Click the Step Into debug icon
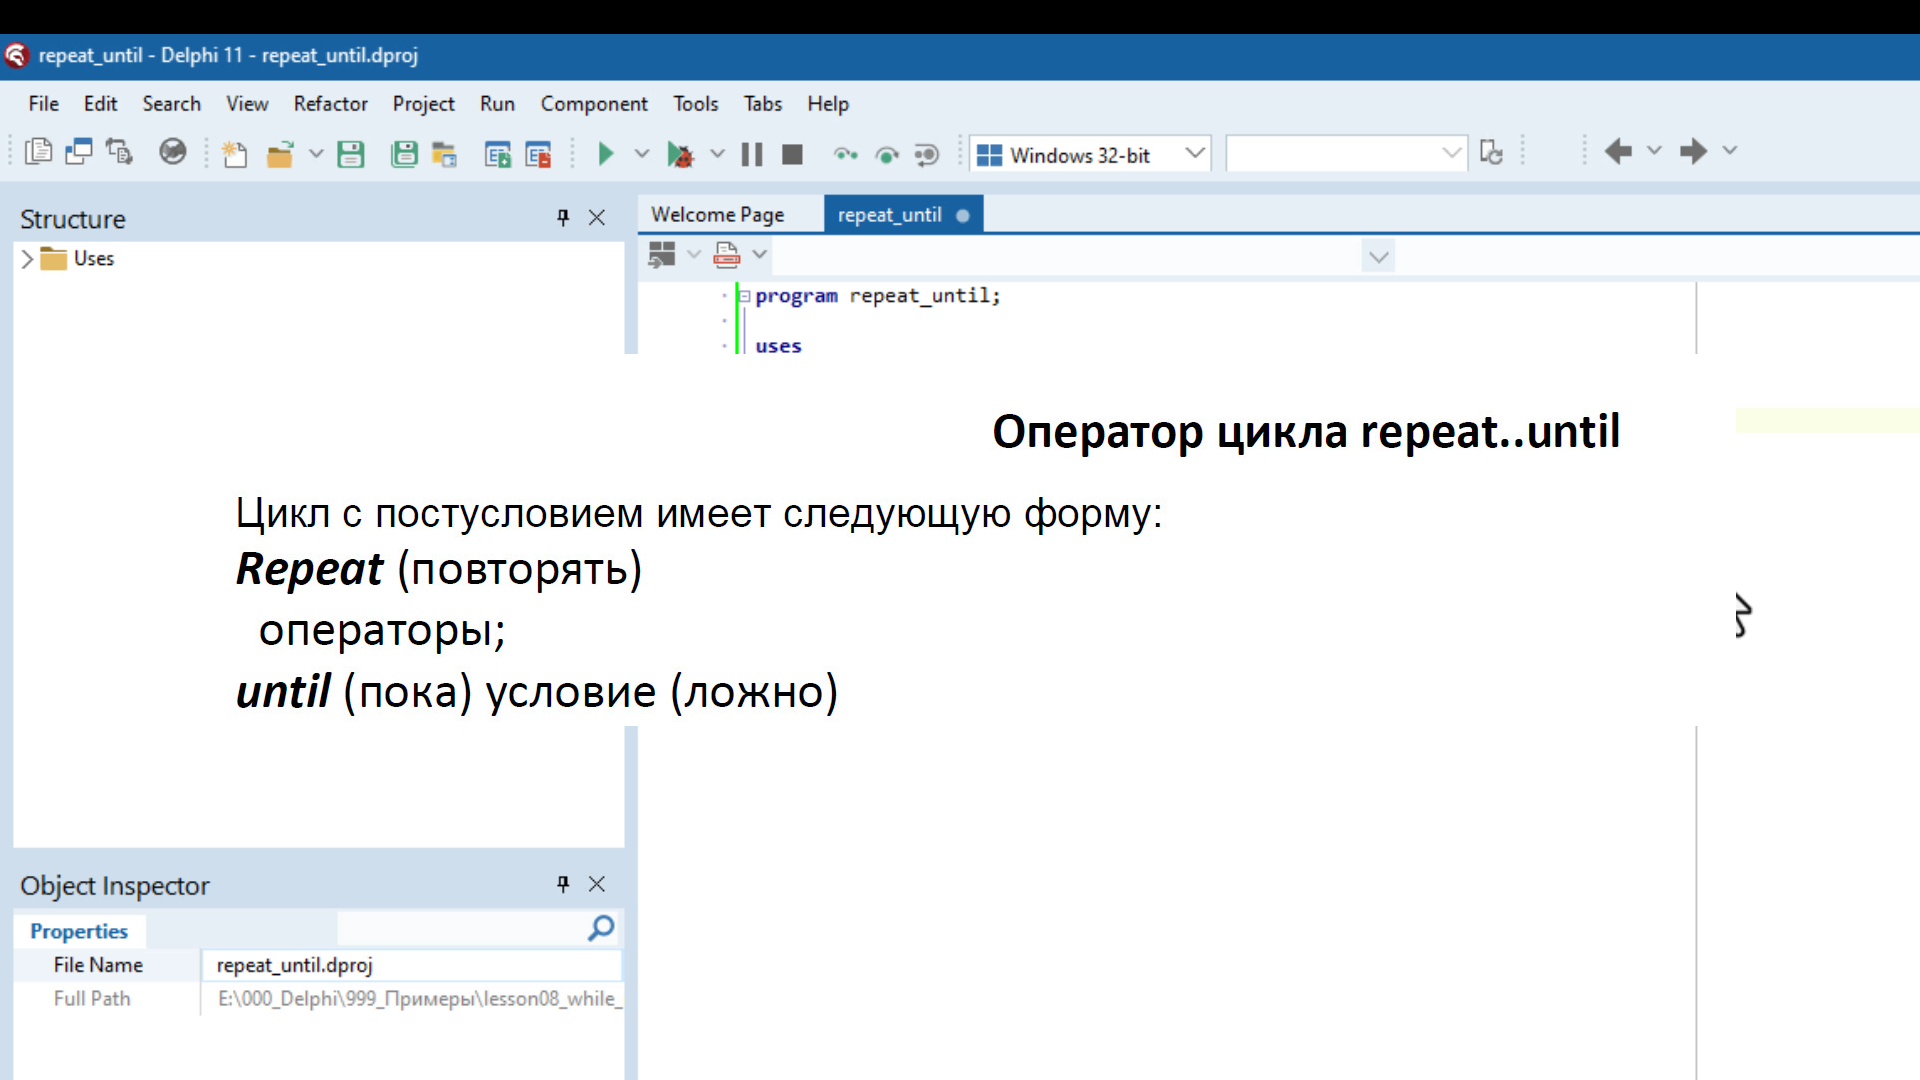Screen dimensions: 1920x1080 pyautogui.click(x=885, y=154)
